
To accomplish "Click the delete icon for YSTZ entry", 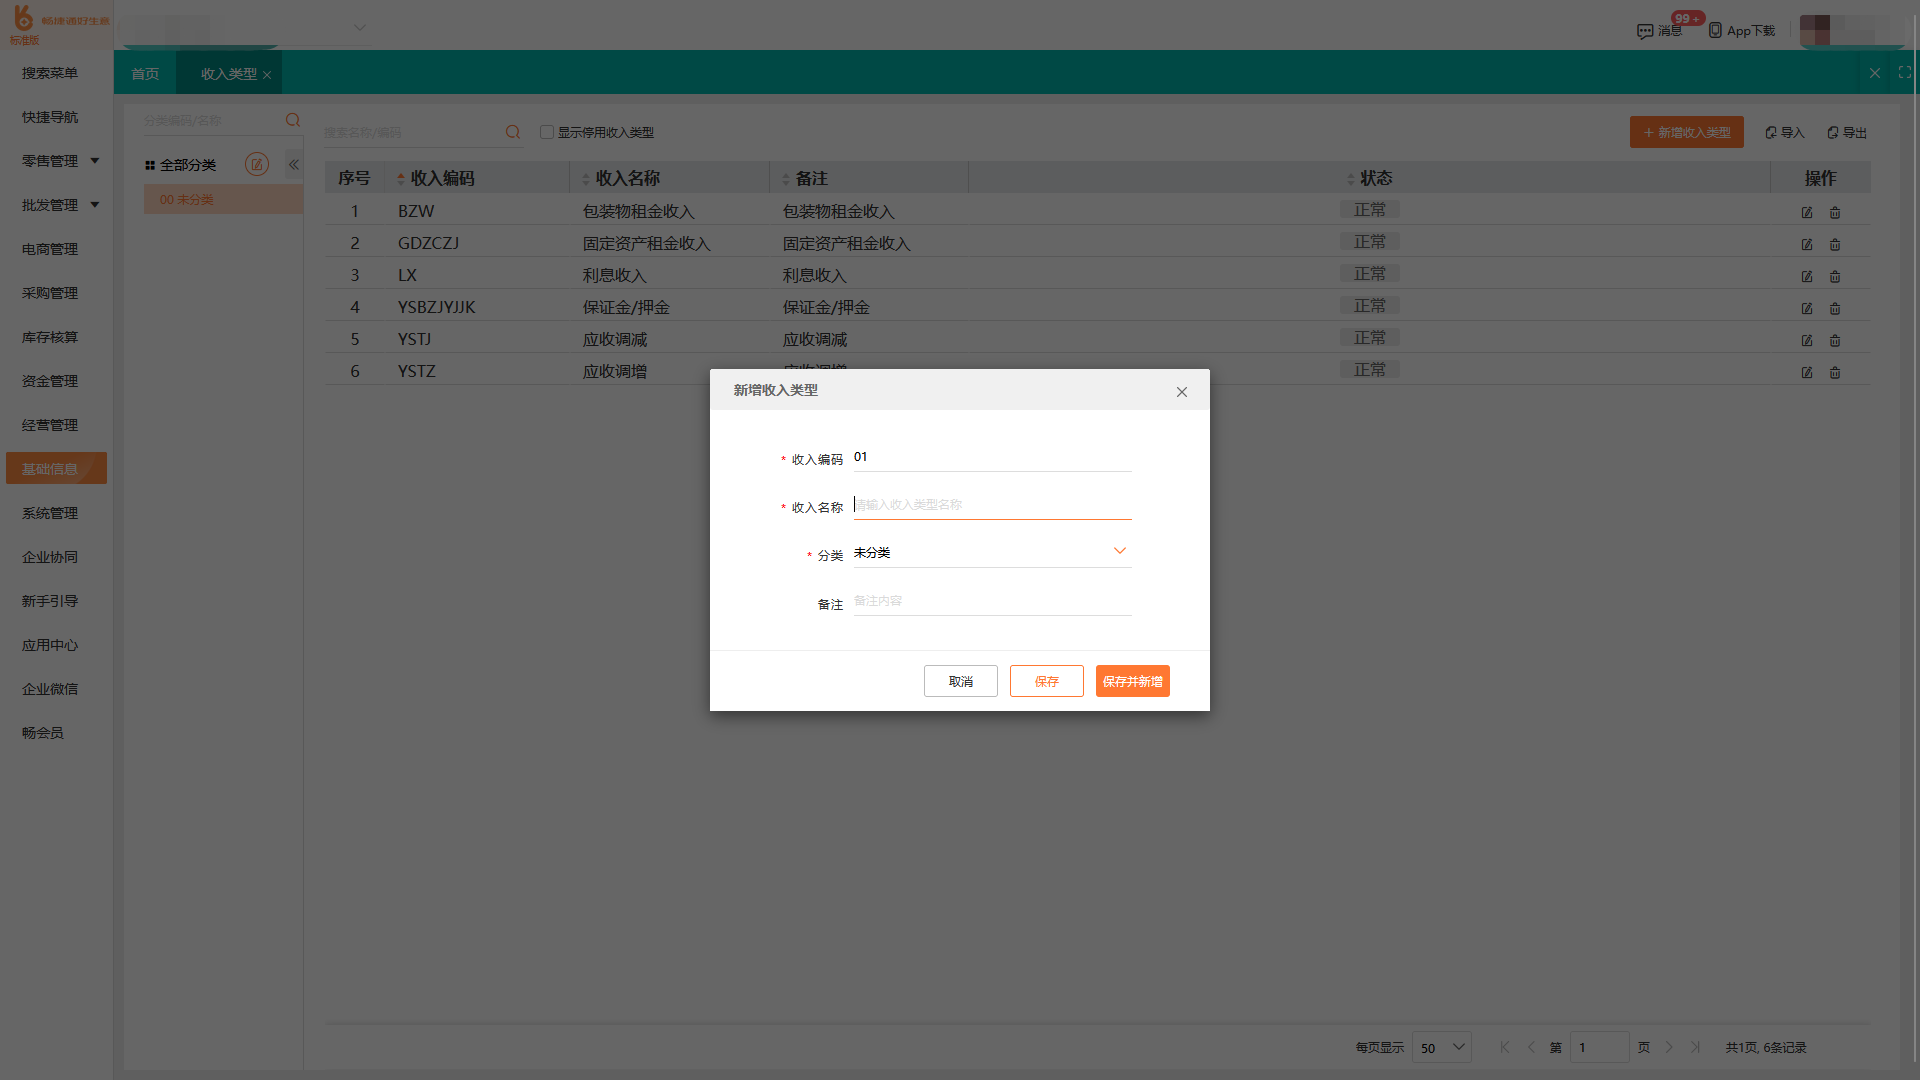I will [x=1834, y=371].
